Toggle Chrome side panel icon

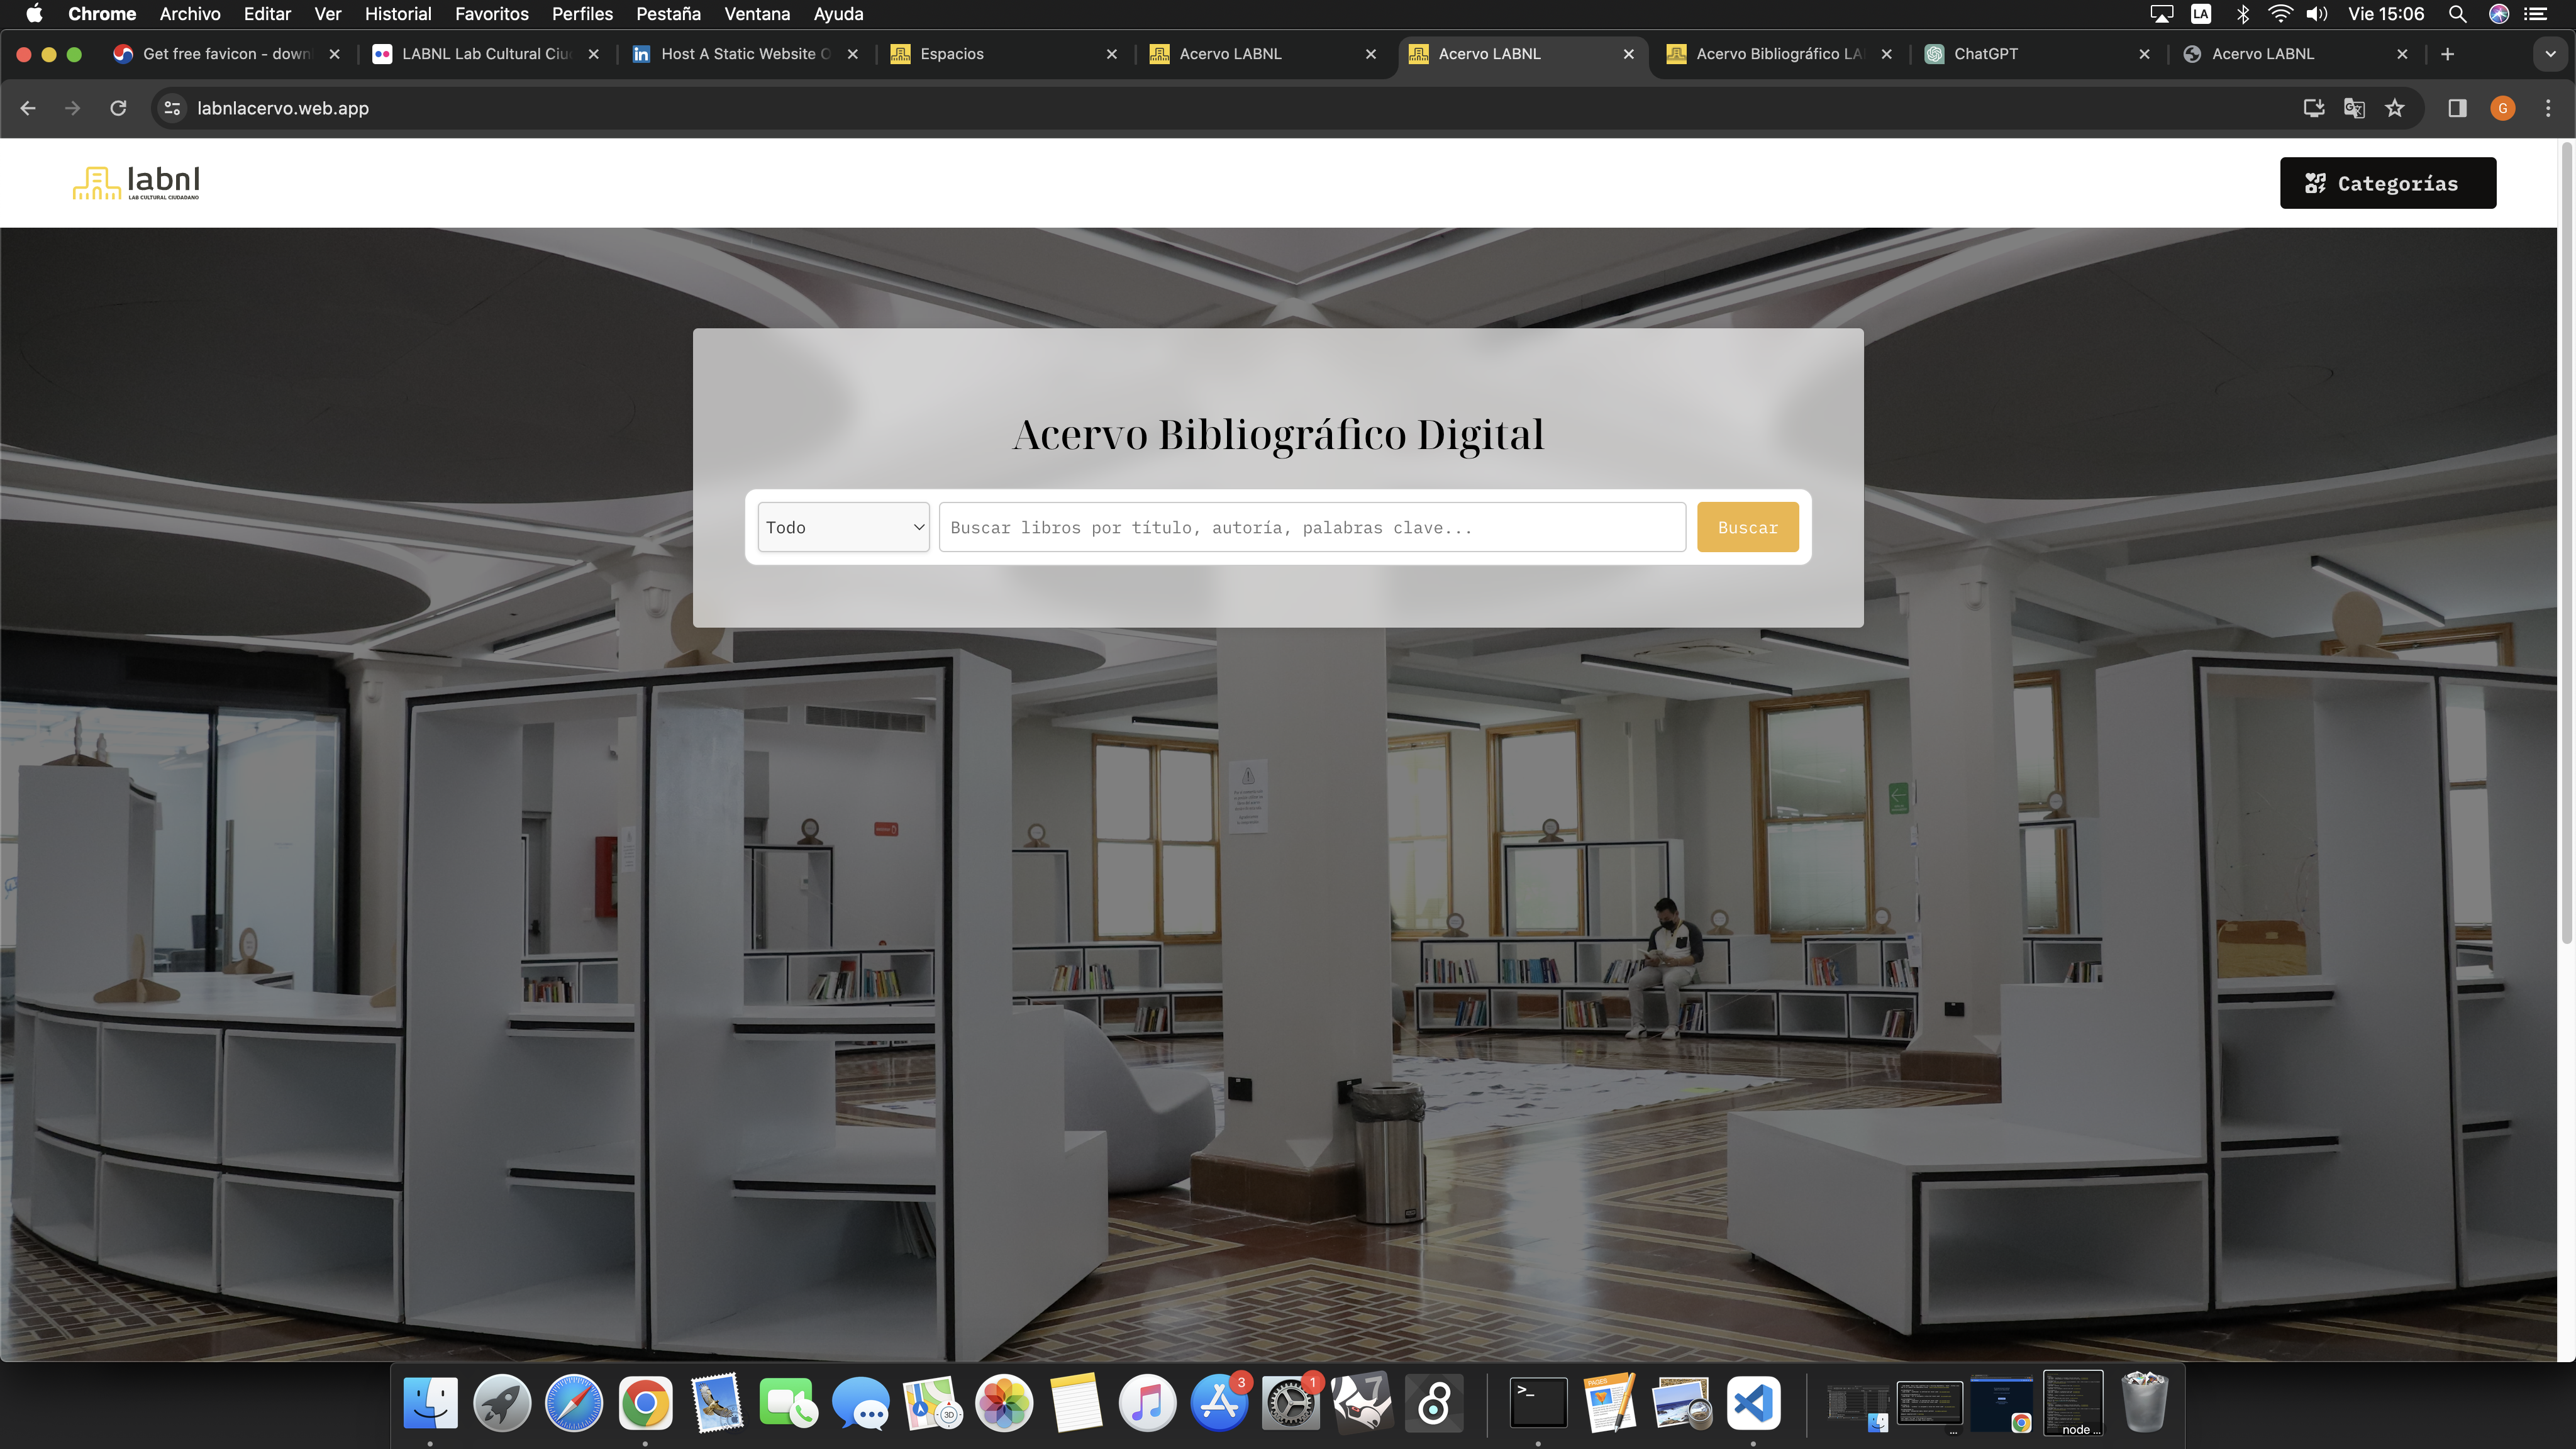coord(2457,108)
